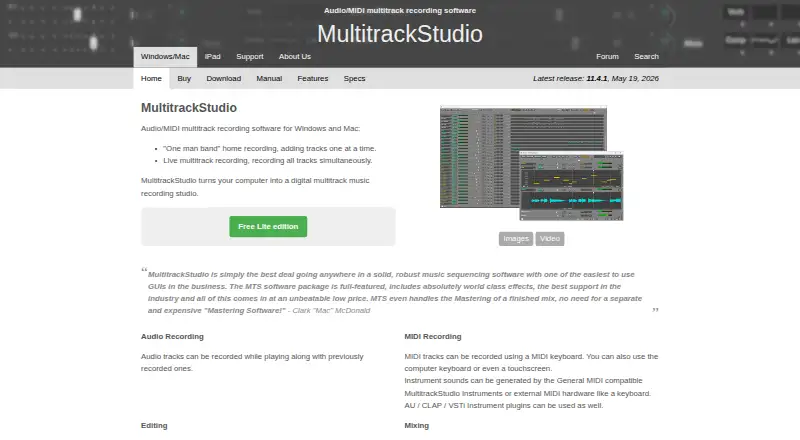Click the Clark "Mac" McDonald attribution
This screenshot has width=800, height=440.
point(331,310)
